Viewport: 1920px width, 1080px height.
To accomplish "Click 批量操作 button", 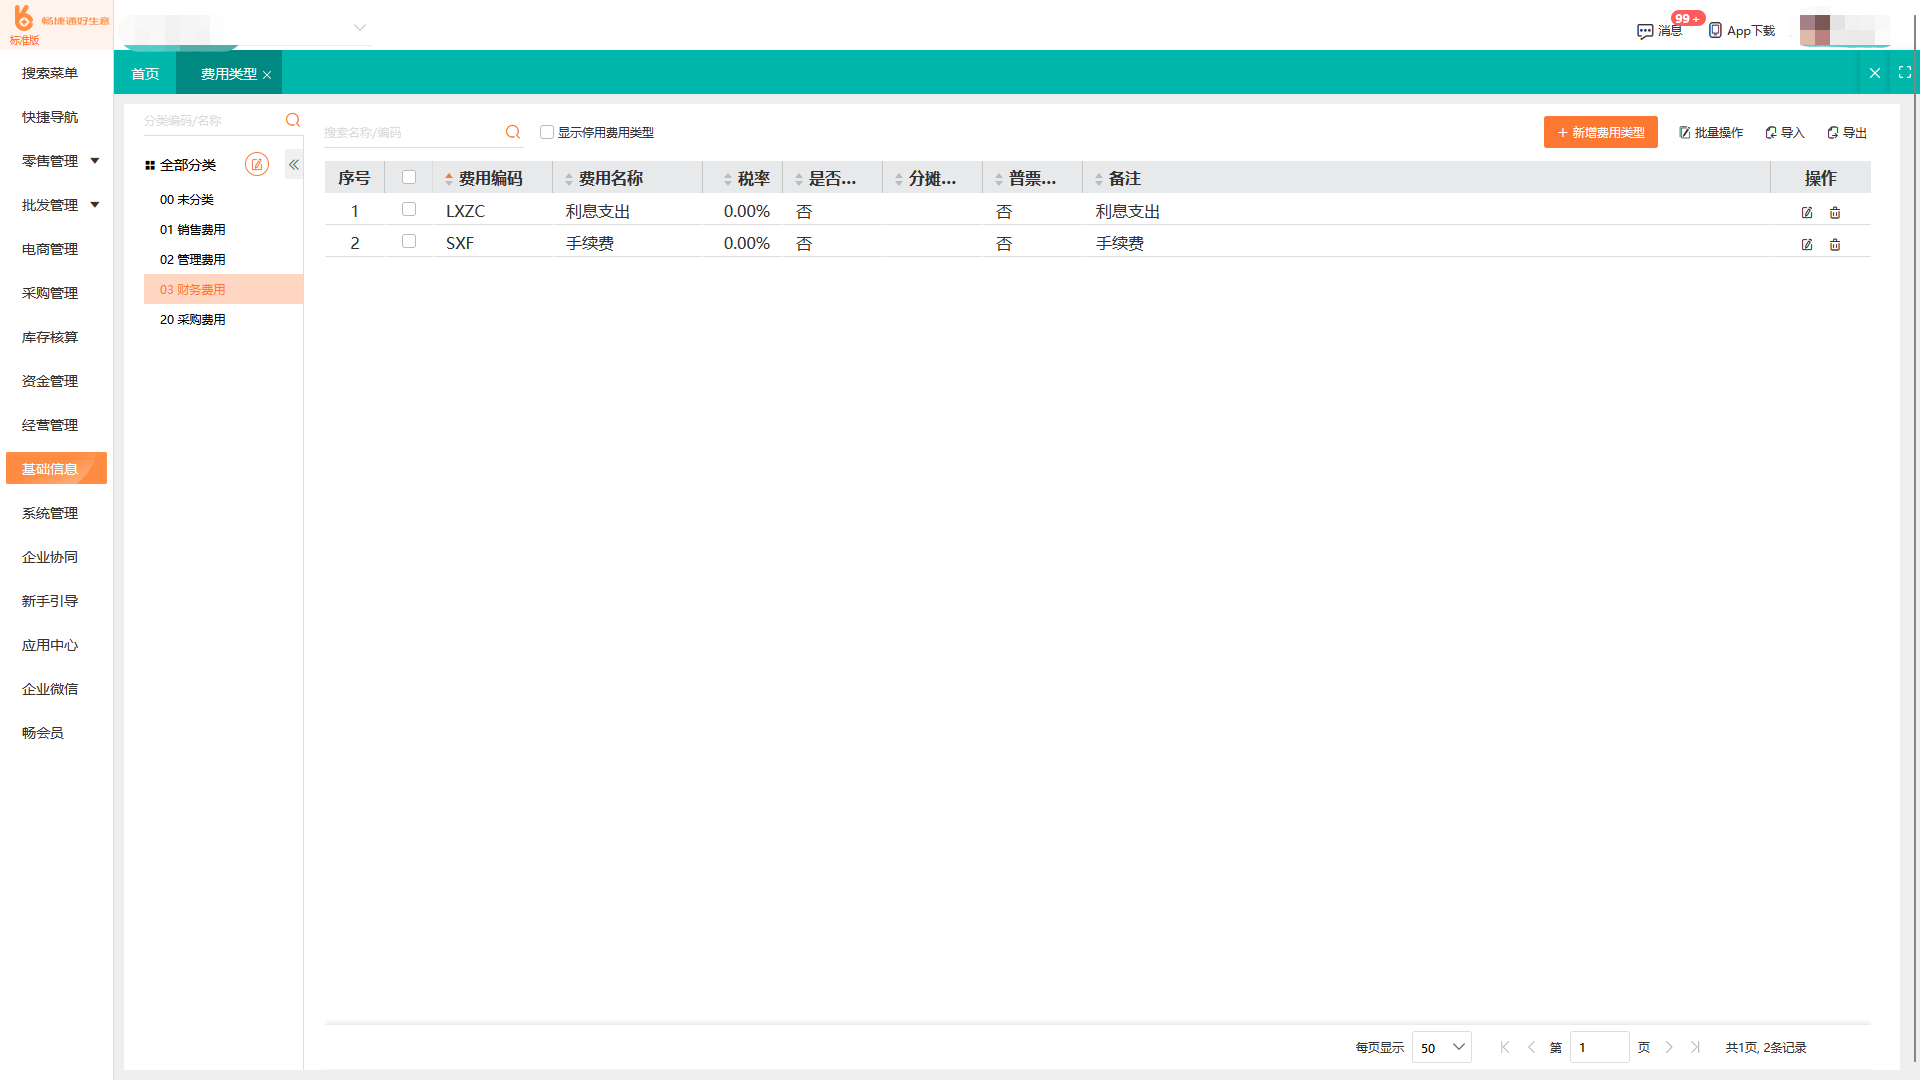I will (1710, 131).
